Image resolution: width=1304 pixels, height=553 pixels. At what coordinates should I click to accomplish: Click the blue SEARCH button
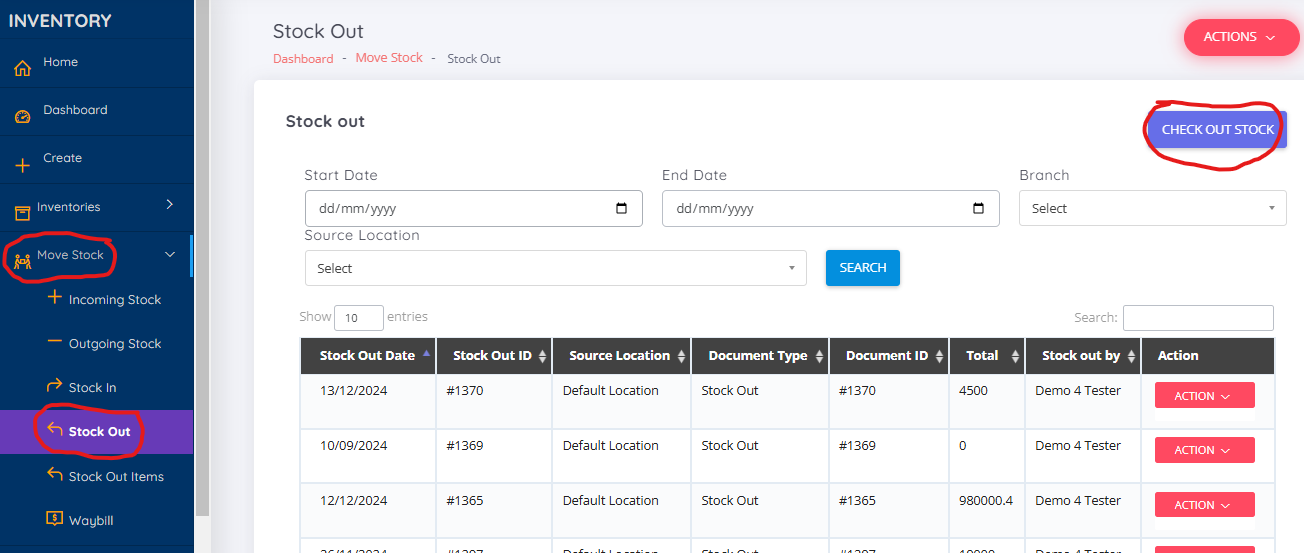[862, 268]
